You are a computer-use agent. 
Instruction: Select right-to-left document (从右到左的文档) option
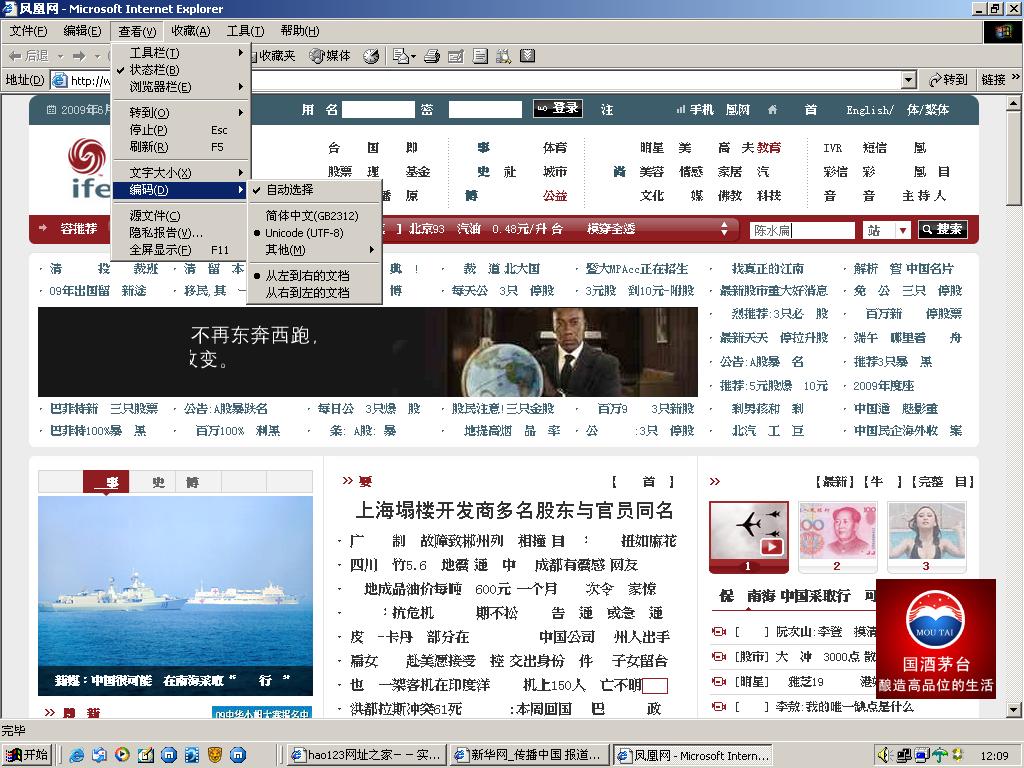(x=307, y=293)
